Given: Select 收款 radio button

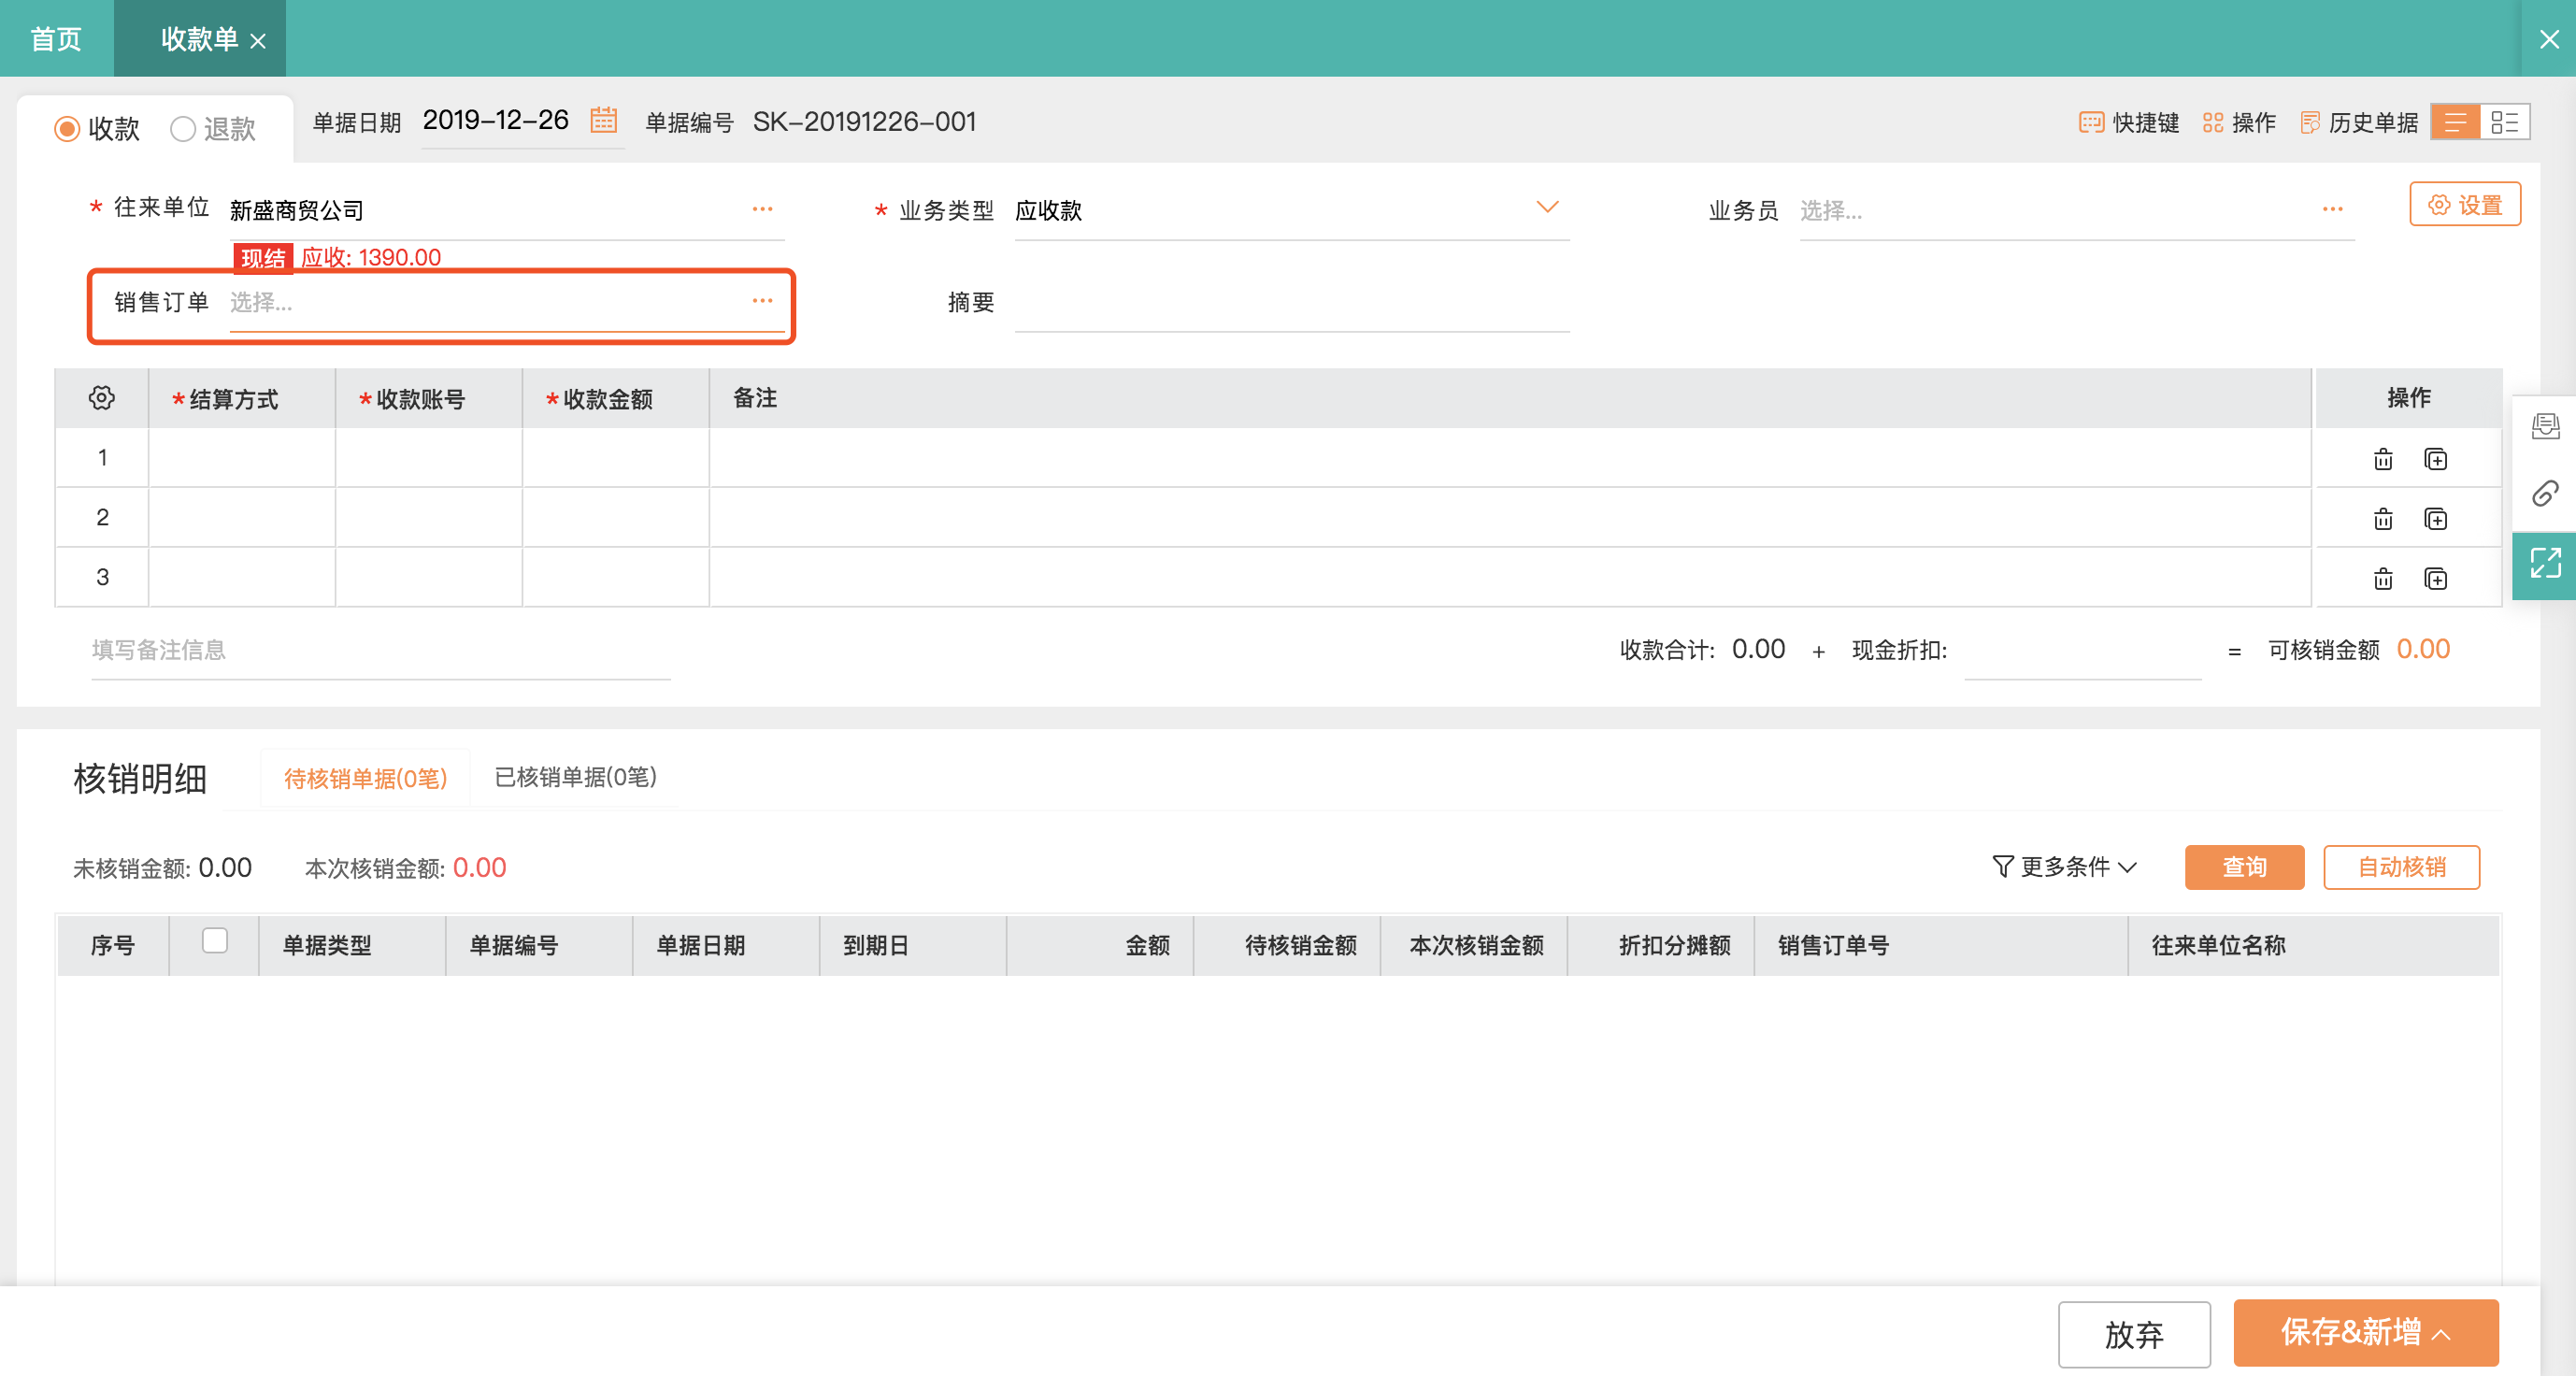Looking at the screenshot, I should (x=68, y=128).
